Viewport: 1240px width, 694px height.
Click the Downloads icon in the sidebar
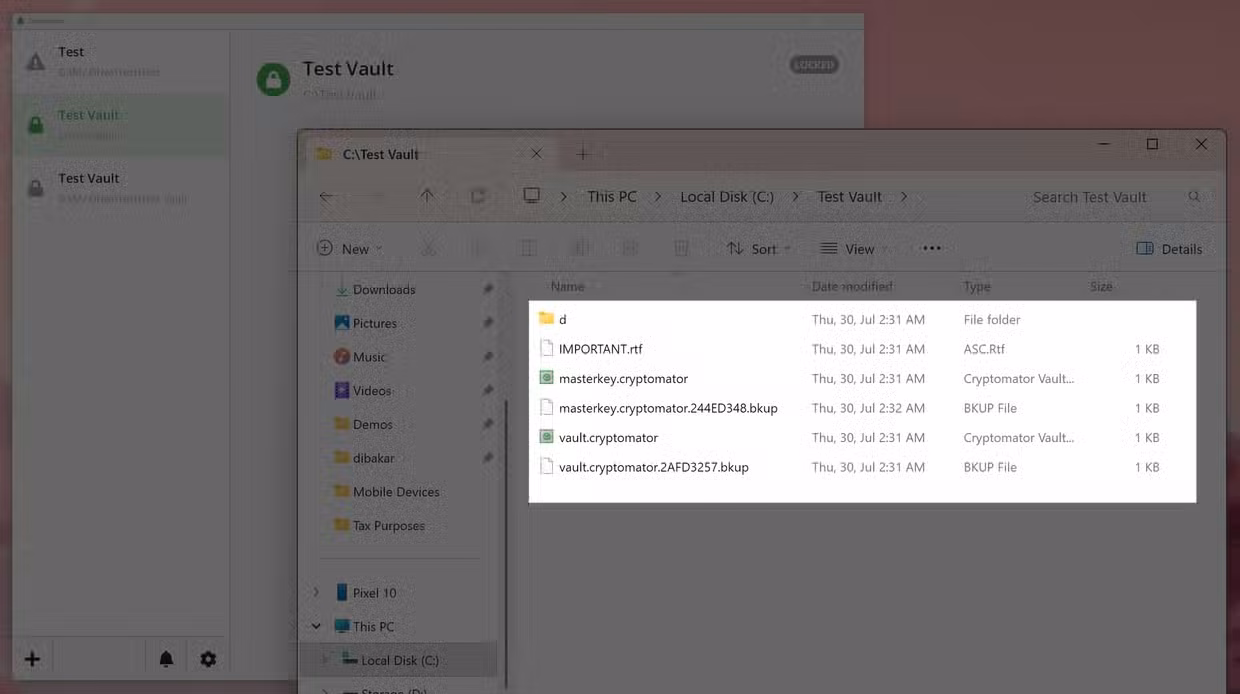click(x=342, y=290)
